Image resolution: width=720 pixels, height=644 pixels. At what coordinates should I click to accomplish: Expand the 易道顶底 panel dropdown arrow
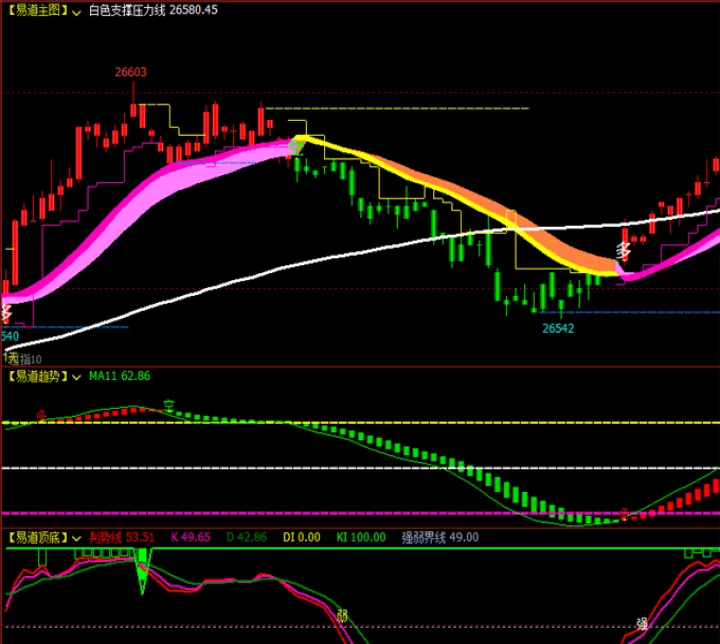tap(77, 538)
